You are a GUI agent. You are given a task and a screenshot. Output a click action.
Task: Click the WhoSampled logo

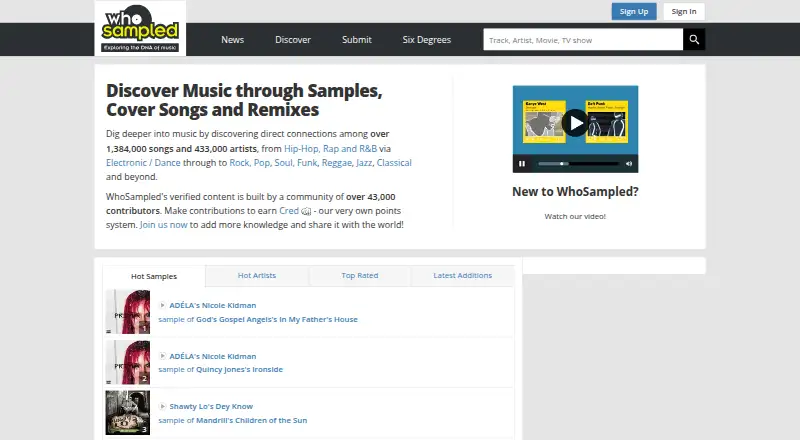tap(140, 28)
